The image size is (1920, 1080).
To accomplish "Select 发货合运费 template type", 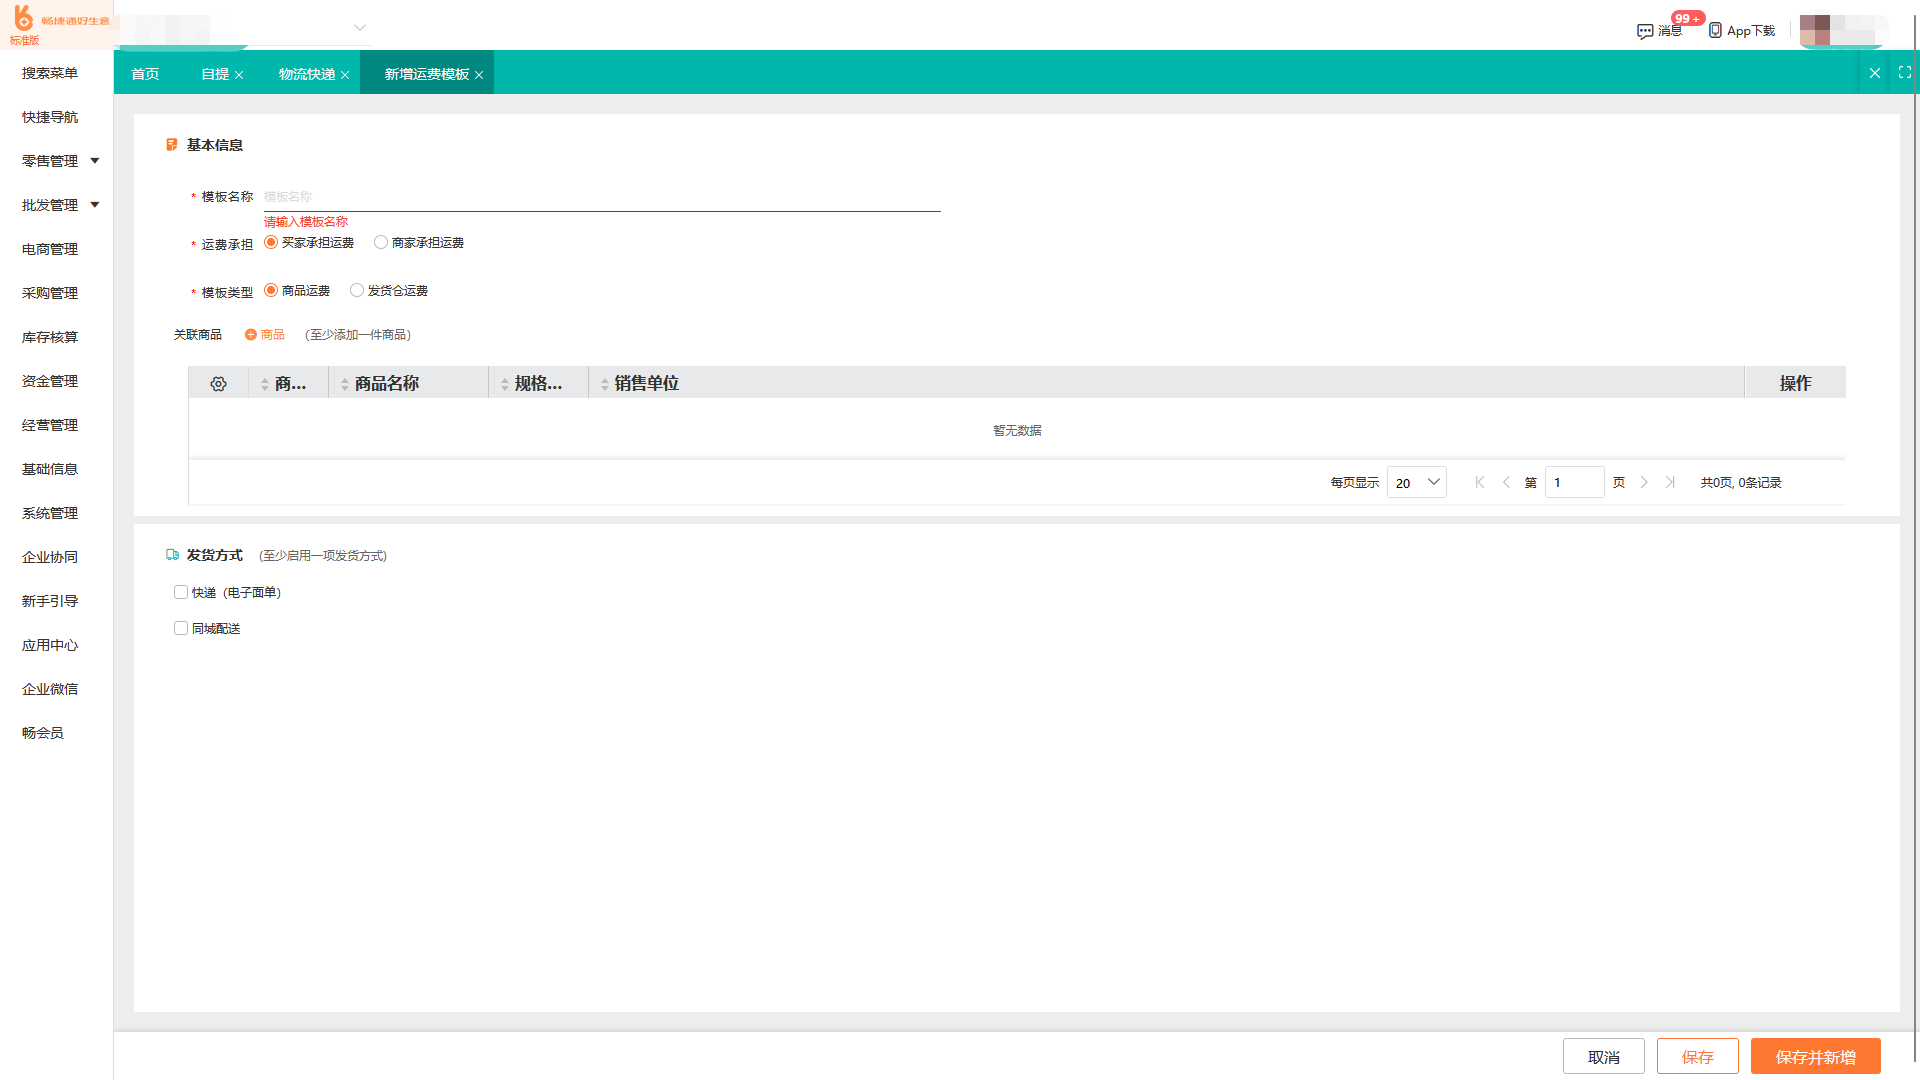I will (356, 290).
